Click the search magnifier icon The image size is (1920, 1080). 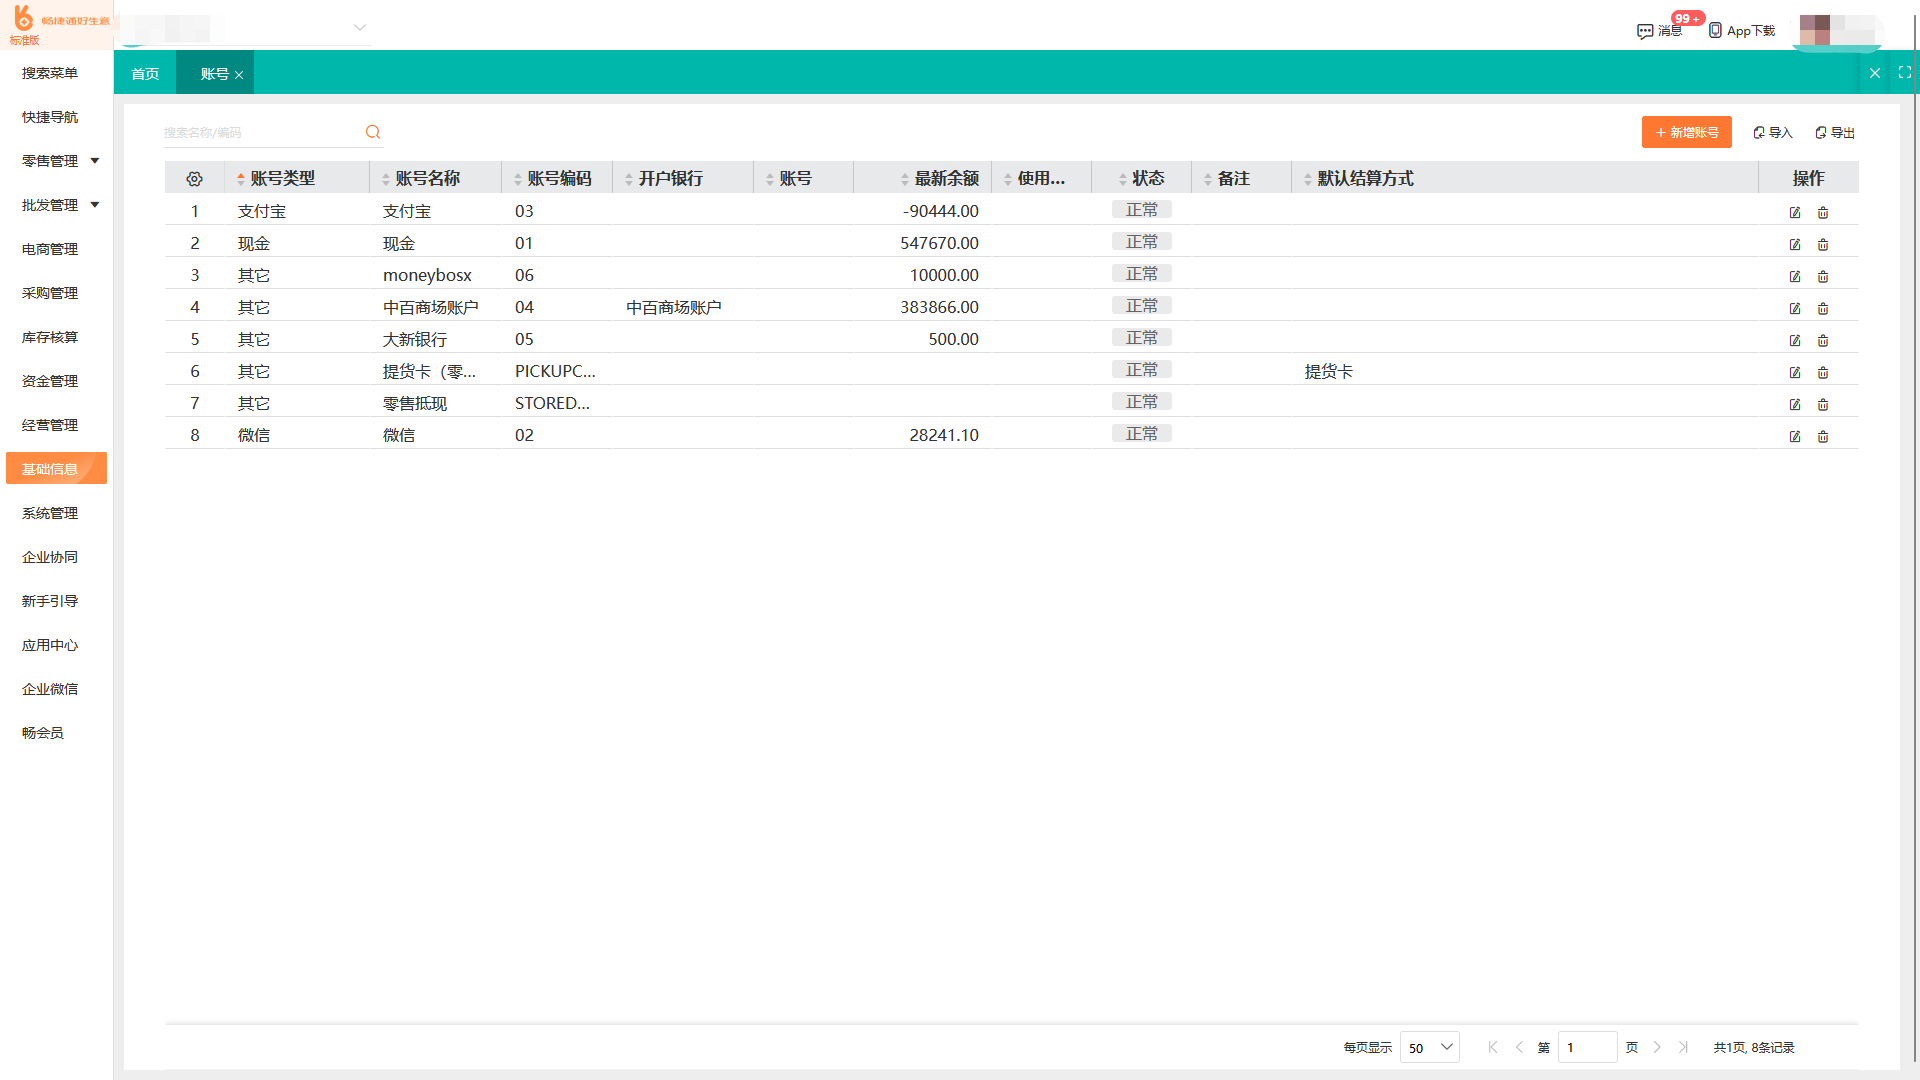[373, 131]
